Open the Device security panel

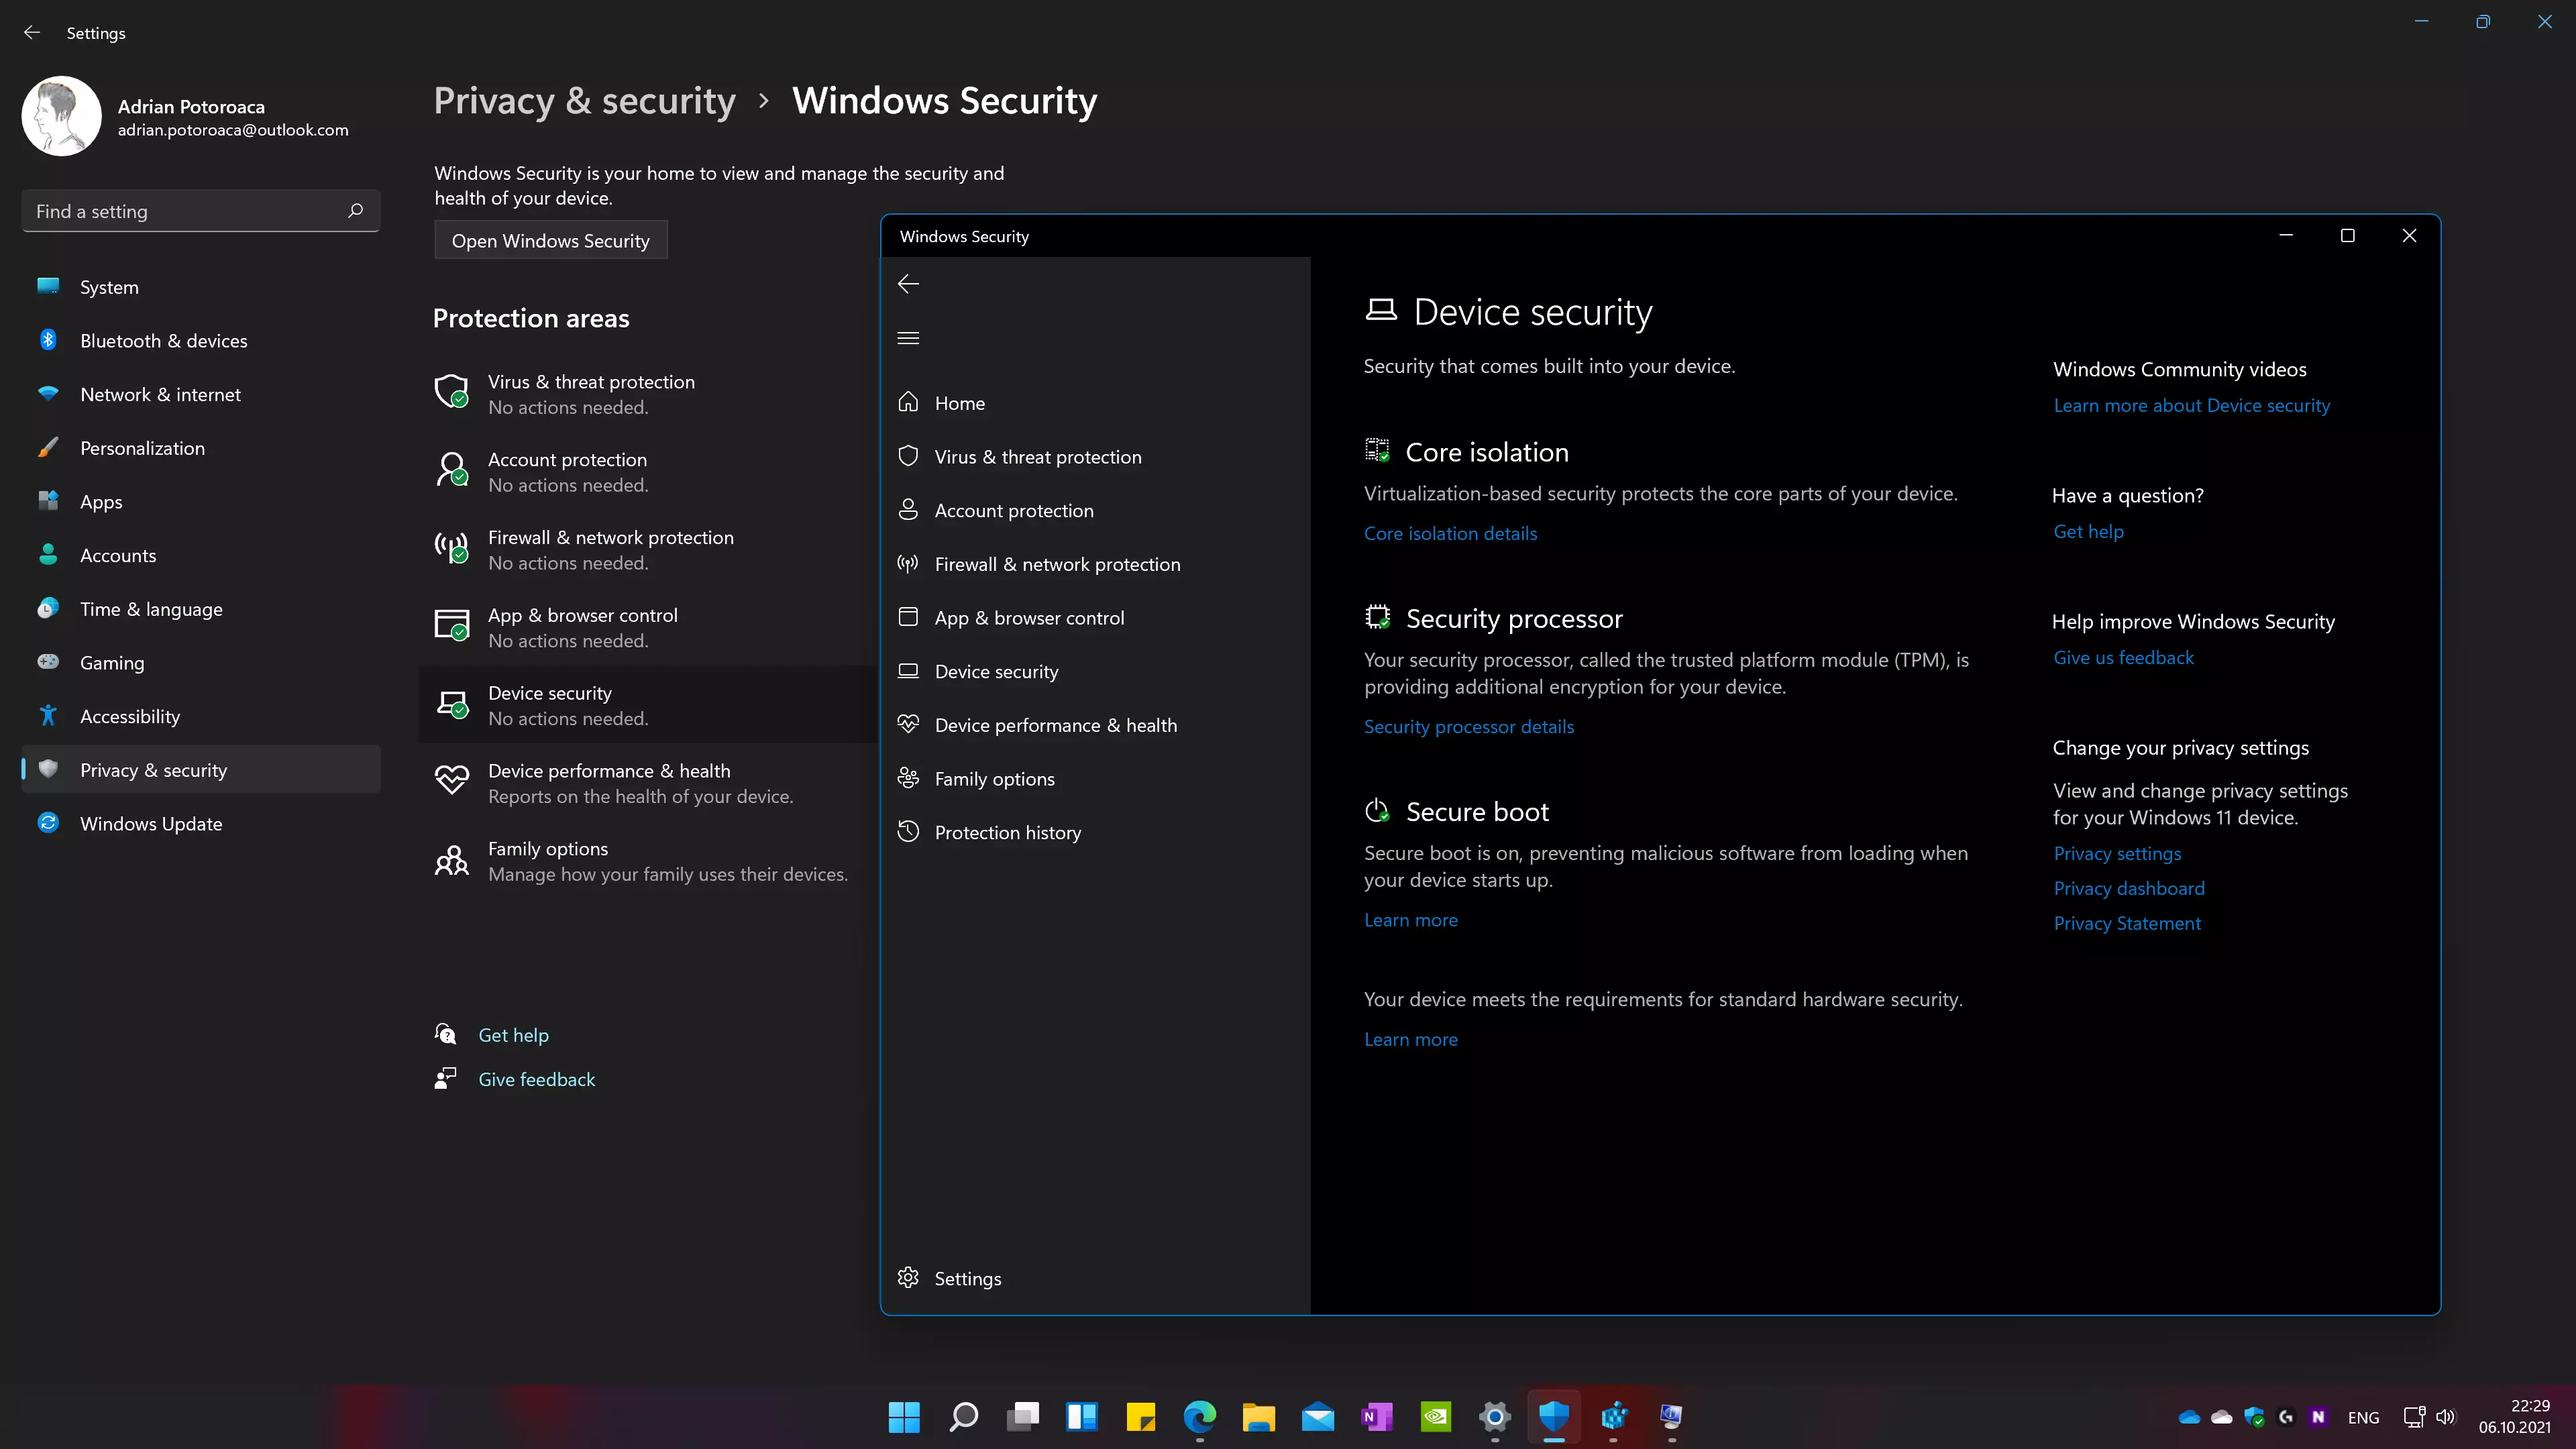[996, 671]
